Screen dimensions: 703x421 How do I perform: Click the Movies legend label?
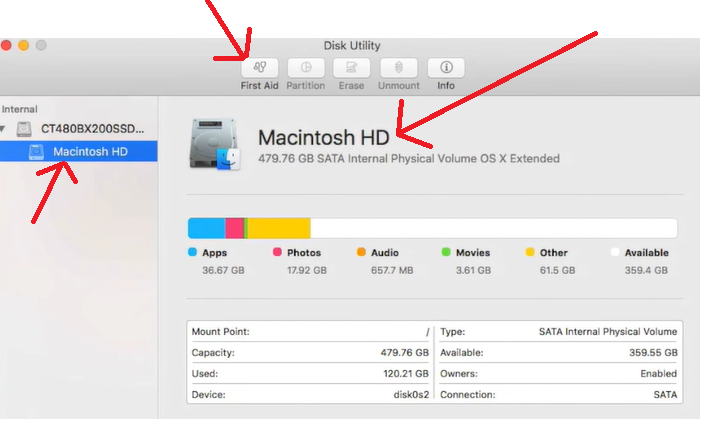click(473, 253)
